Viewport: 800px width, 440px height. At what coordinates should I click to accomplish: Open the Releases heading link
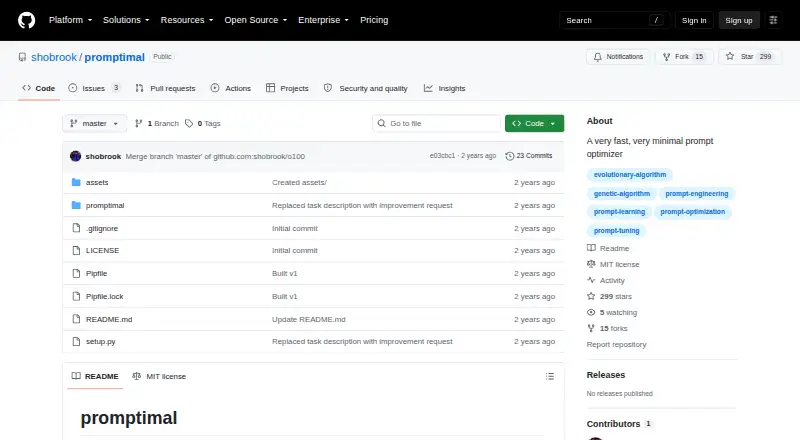tap(606, 375)
